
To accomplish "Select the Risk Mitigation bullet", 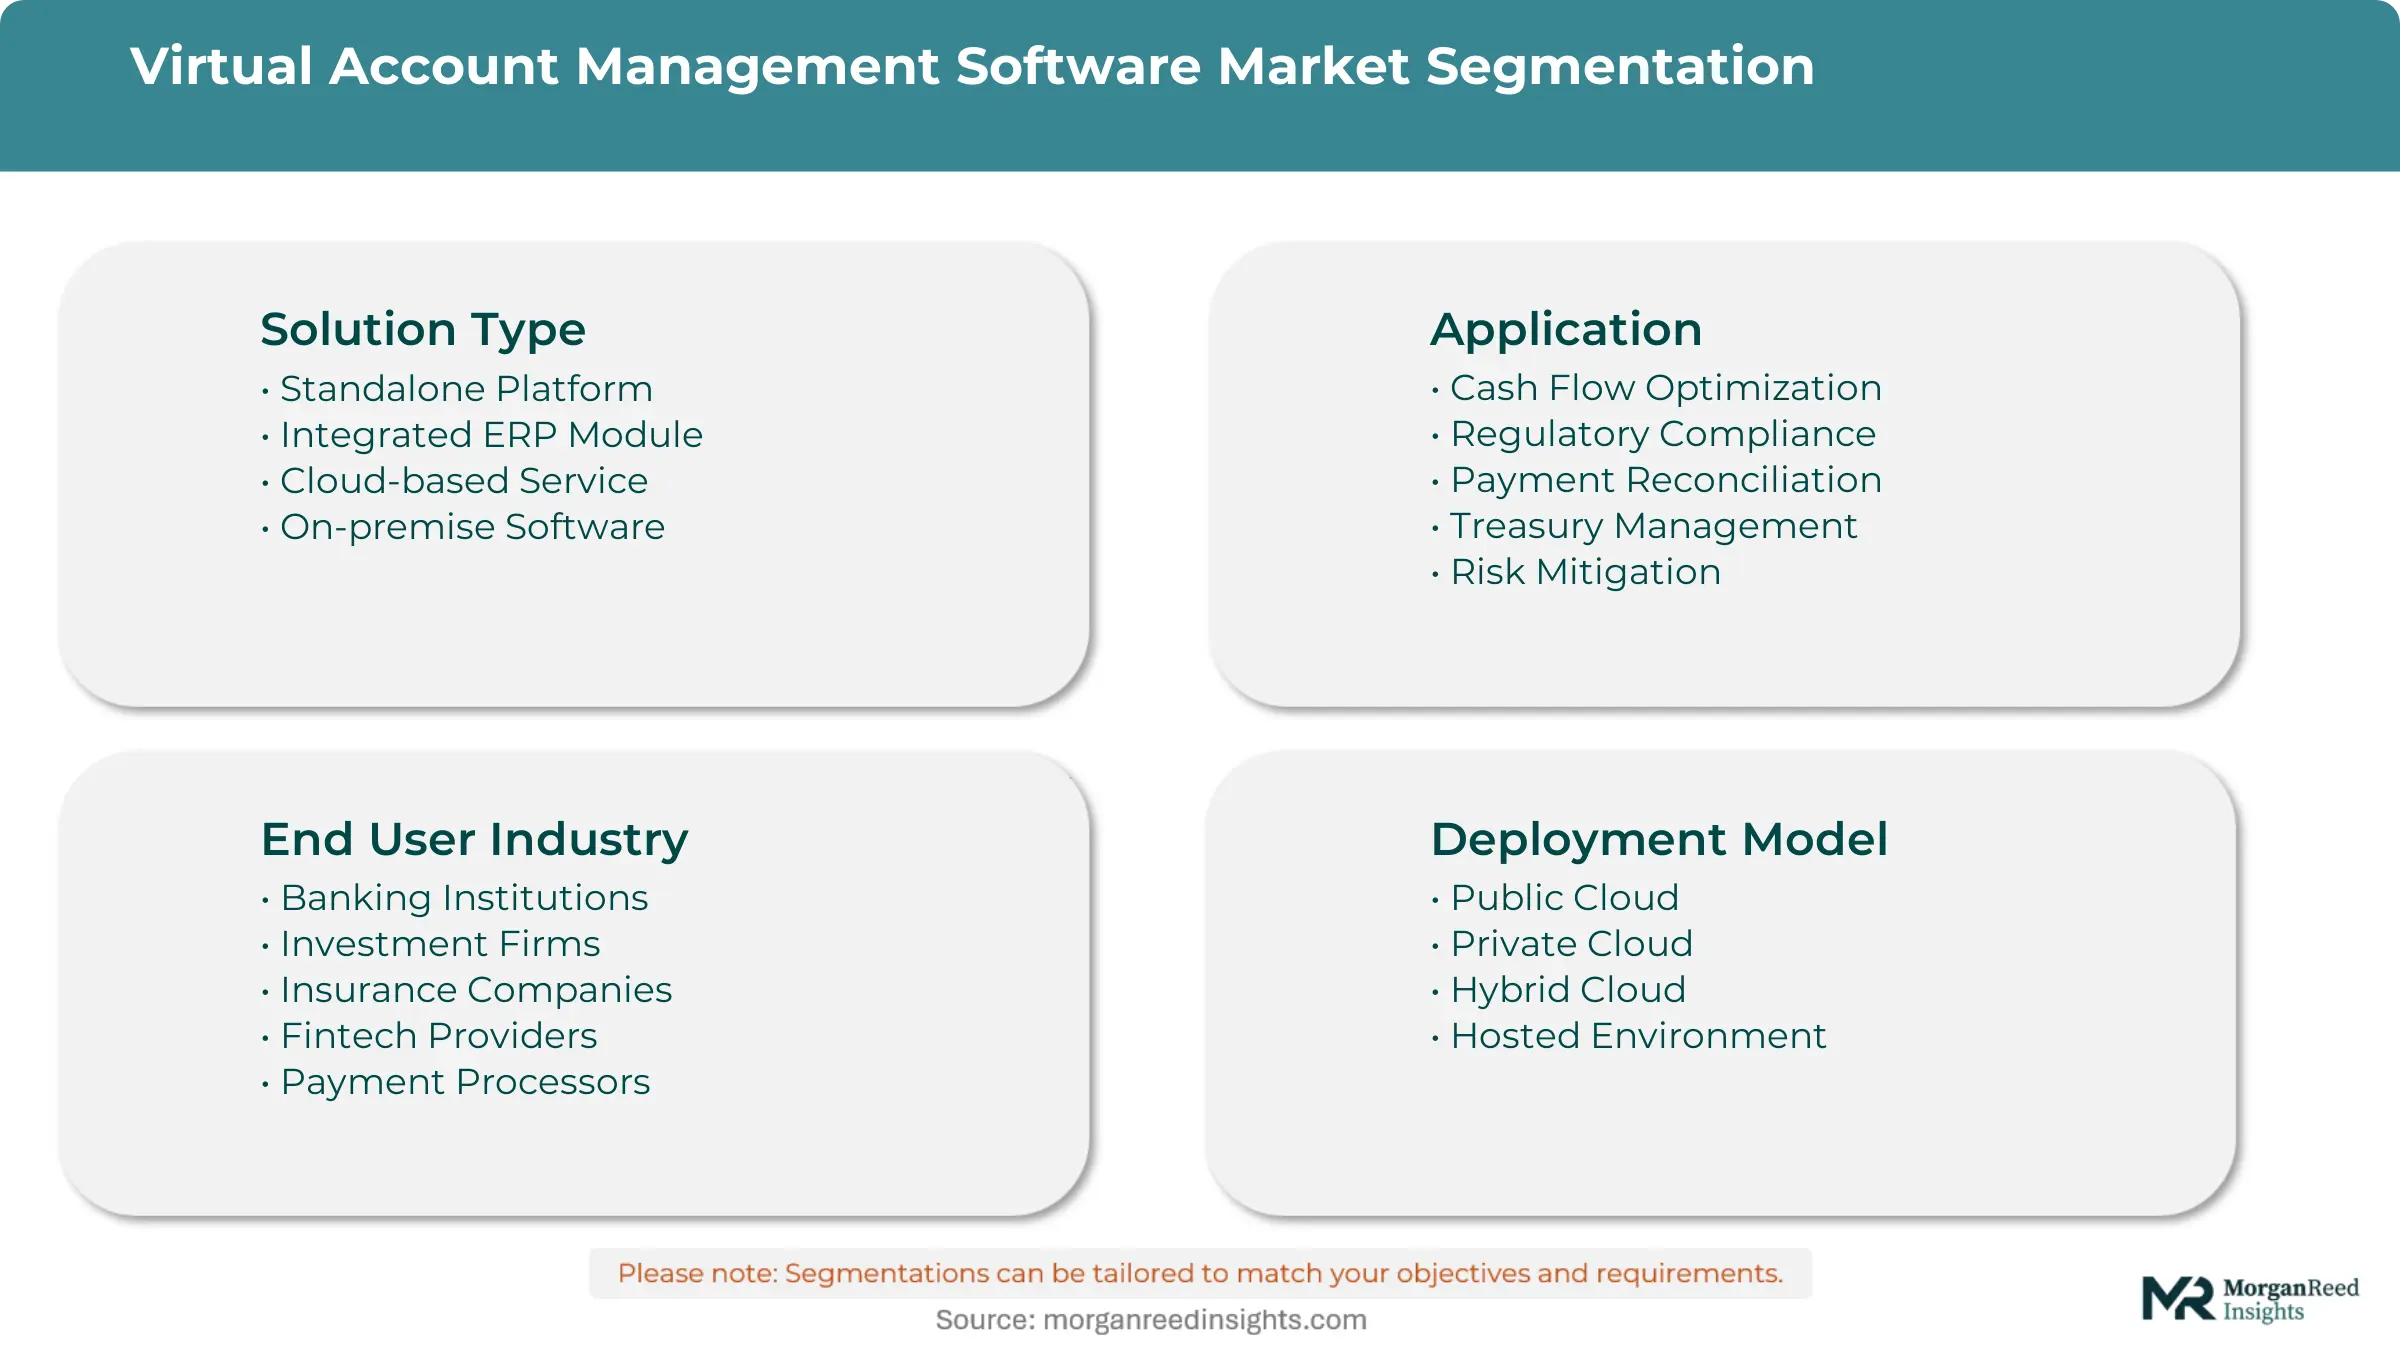I will click(x=1584, y=572).
